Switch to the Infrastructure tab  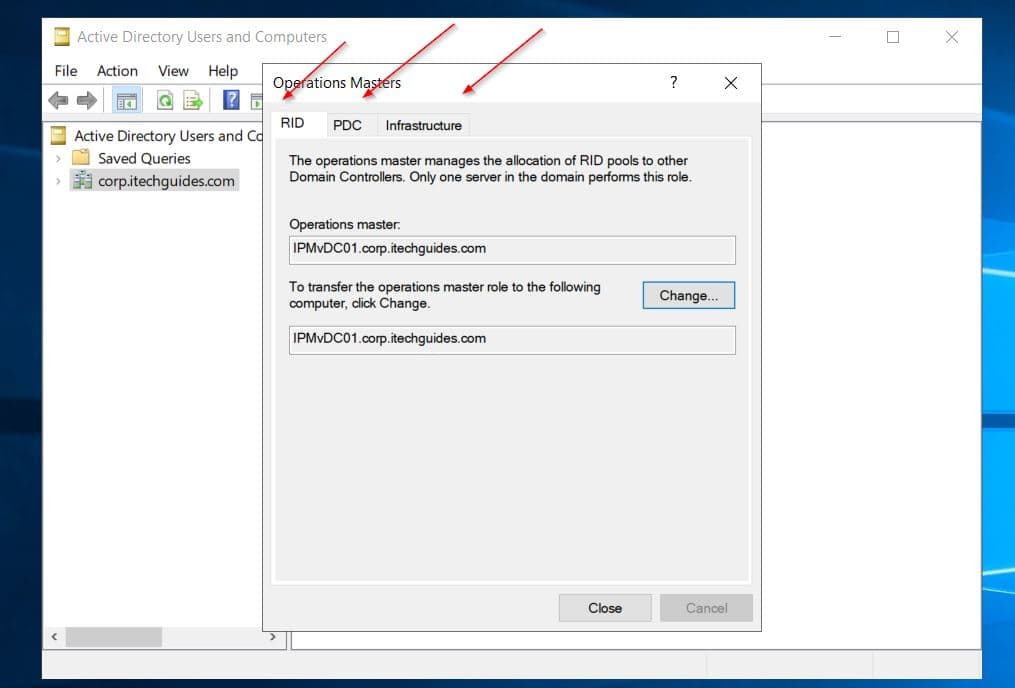[423, 125]
